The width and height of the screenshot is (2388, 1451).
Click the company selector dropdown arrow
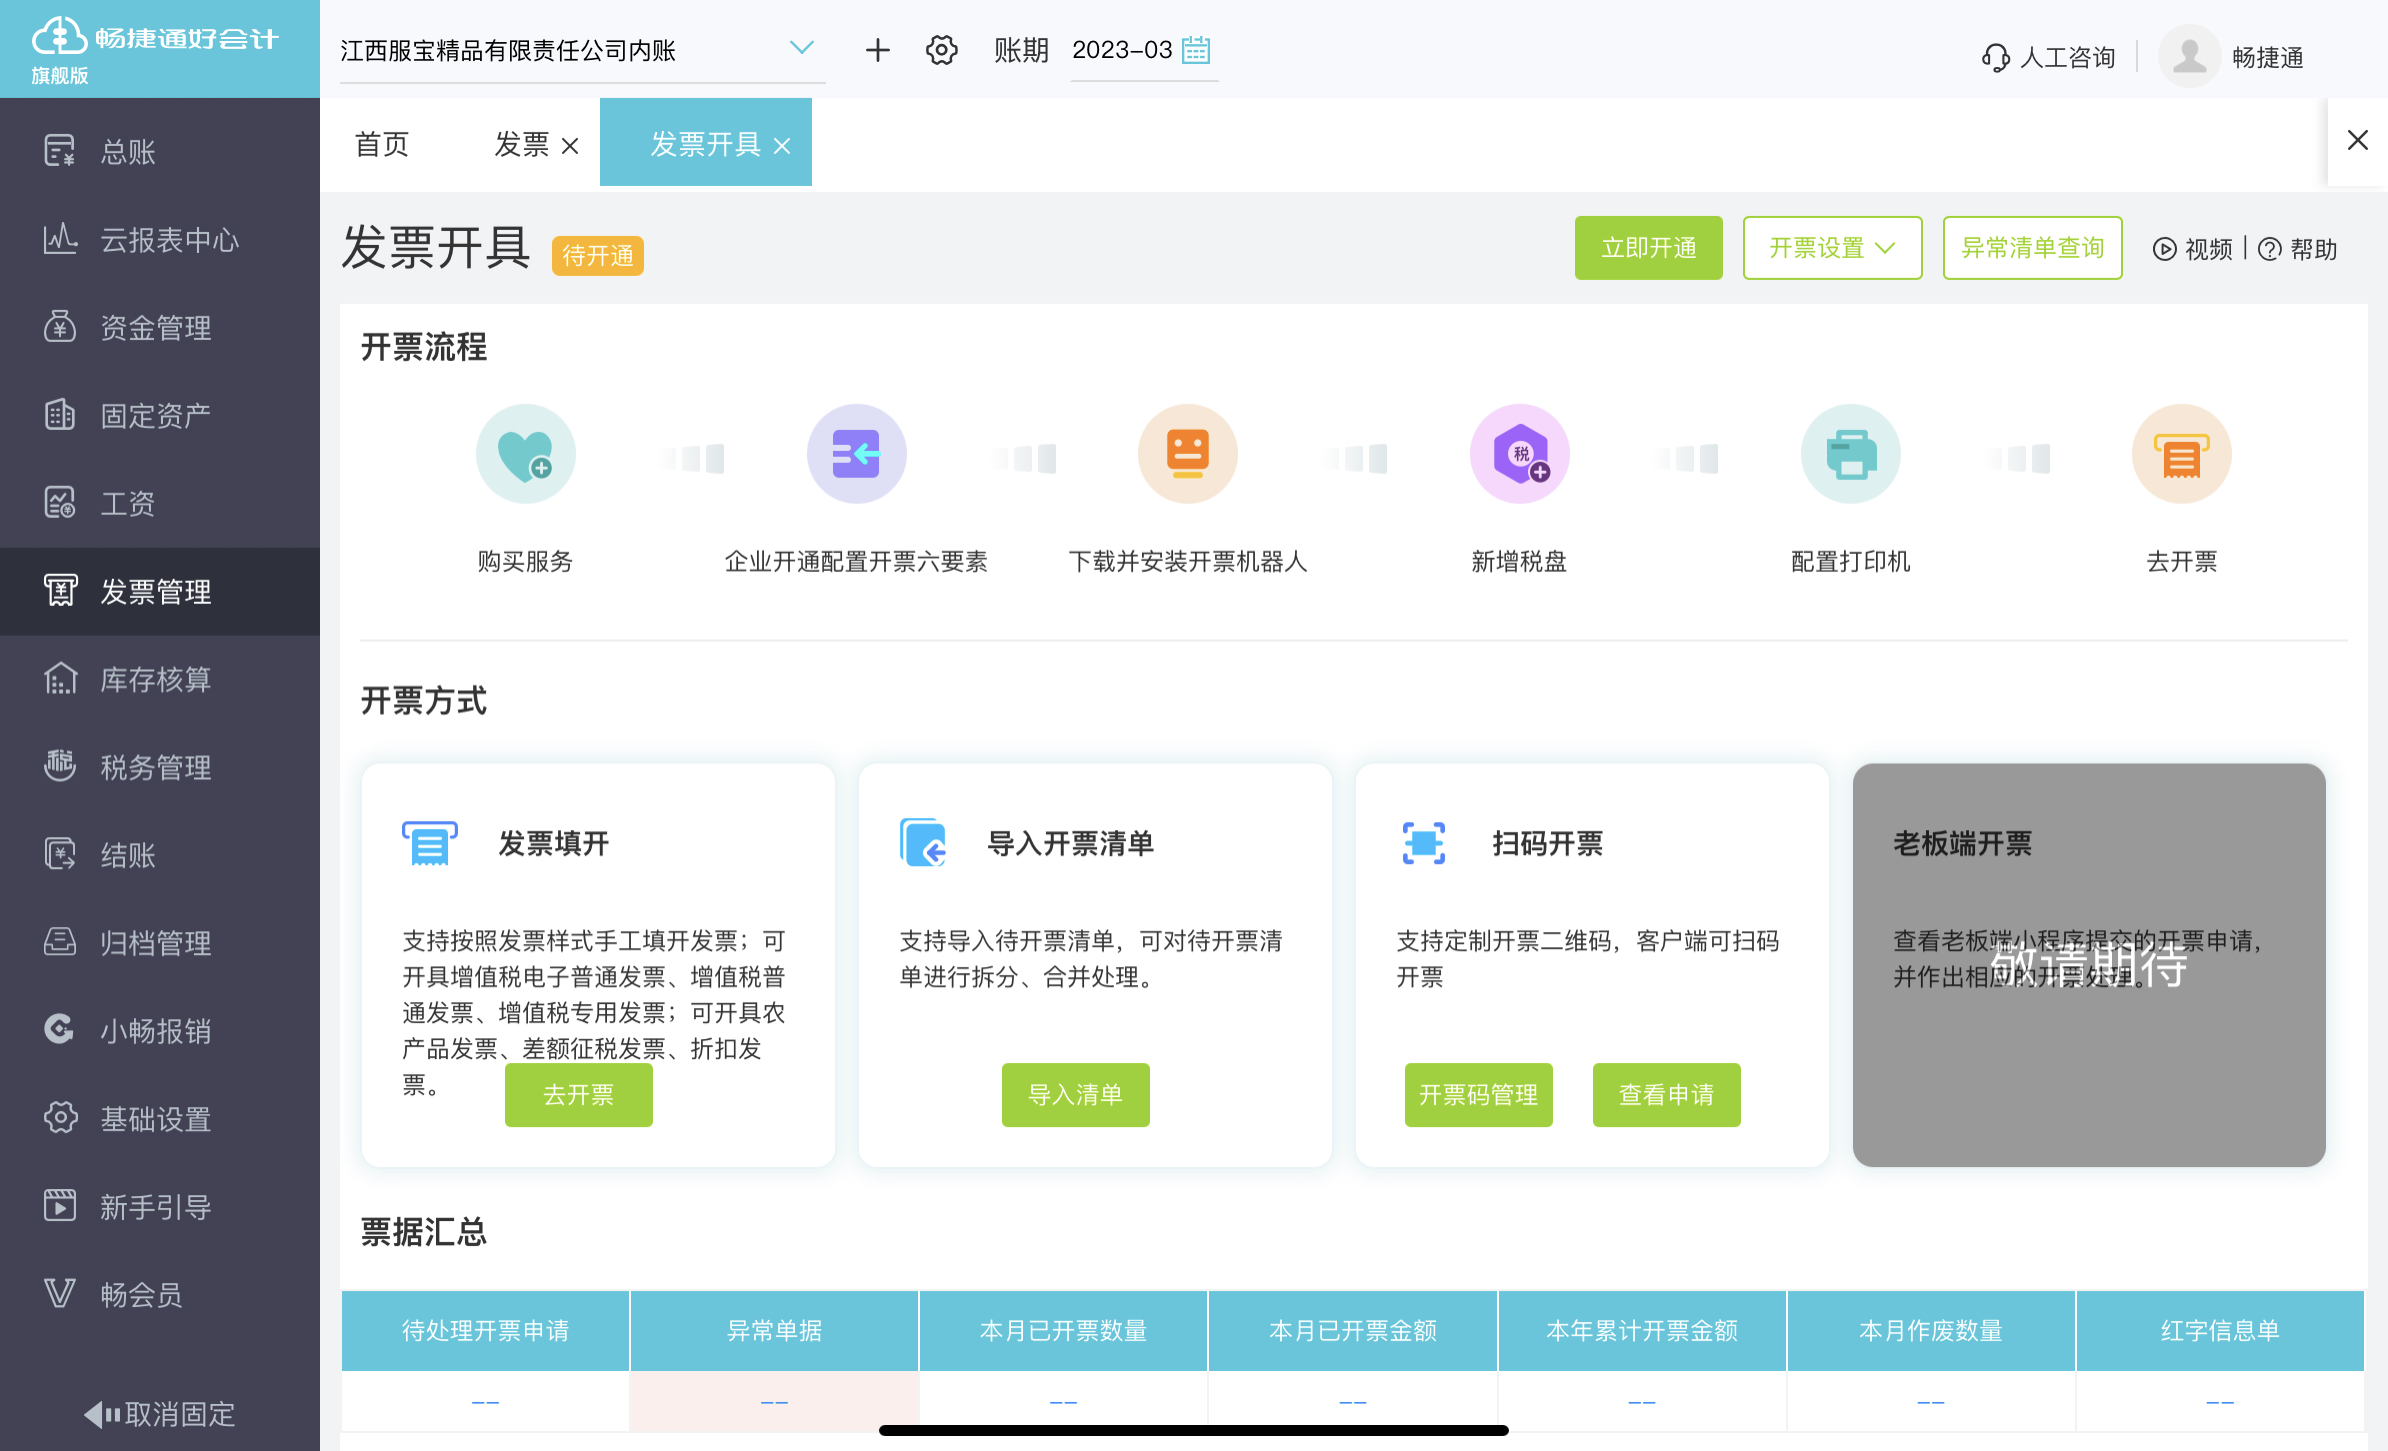point(802,48)
